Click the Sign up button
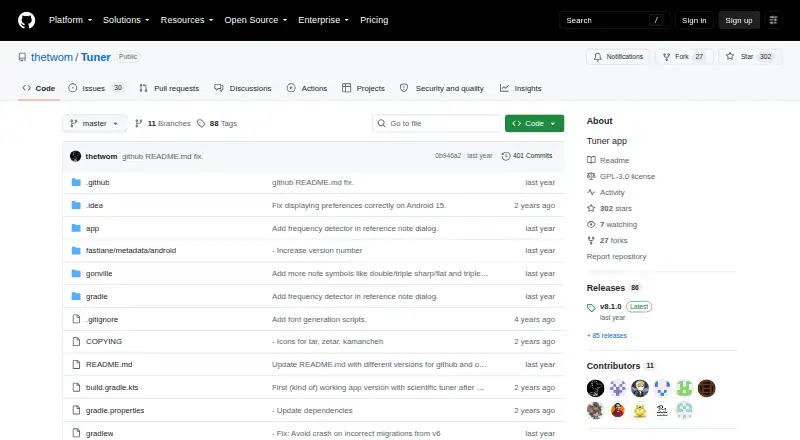Screen dimensions: 800x440 (739, 20)
